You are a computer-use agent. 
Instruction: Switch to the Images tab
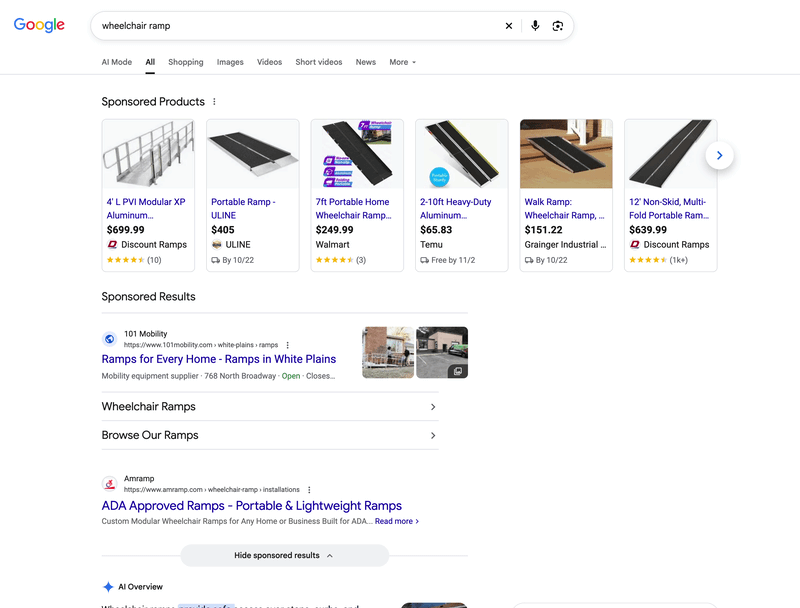(x=230, y=62)
